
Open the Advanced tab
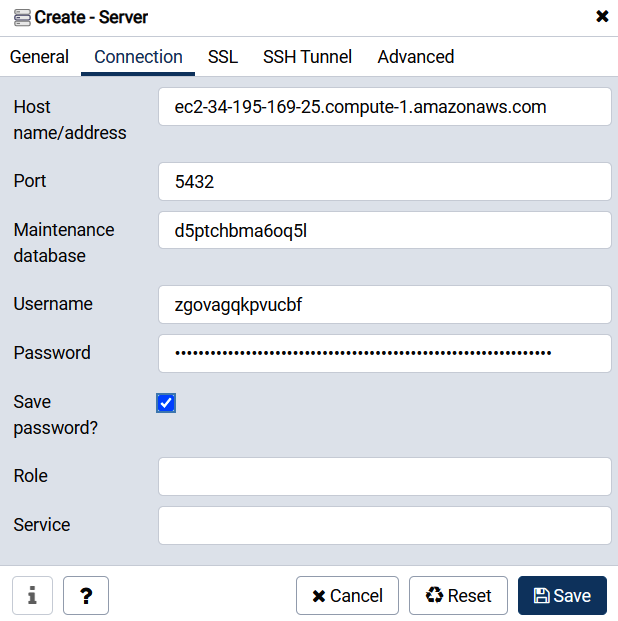click(x=415, y=57)
